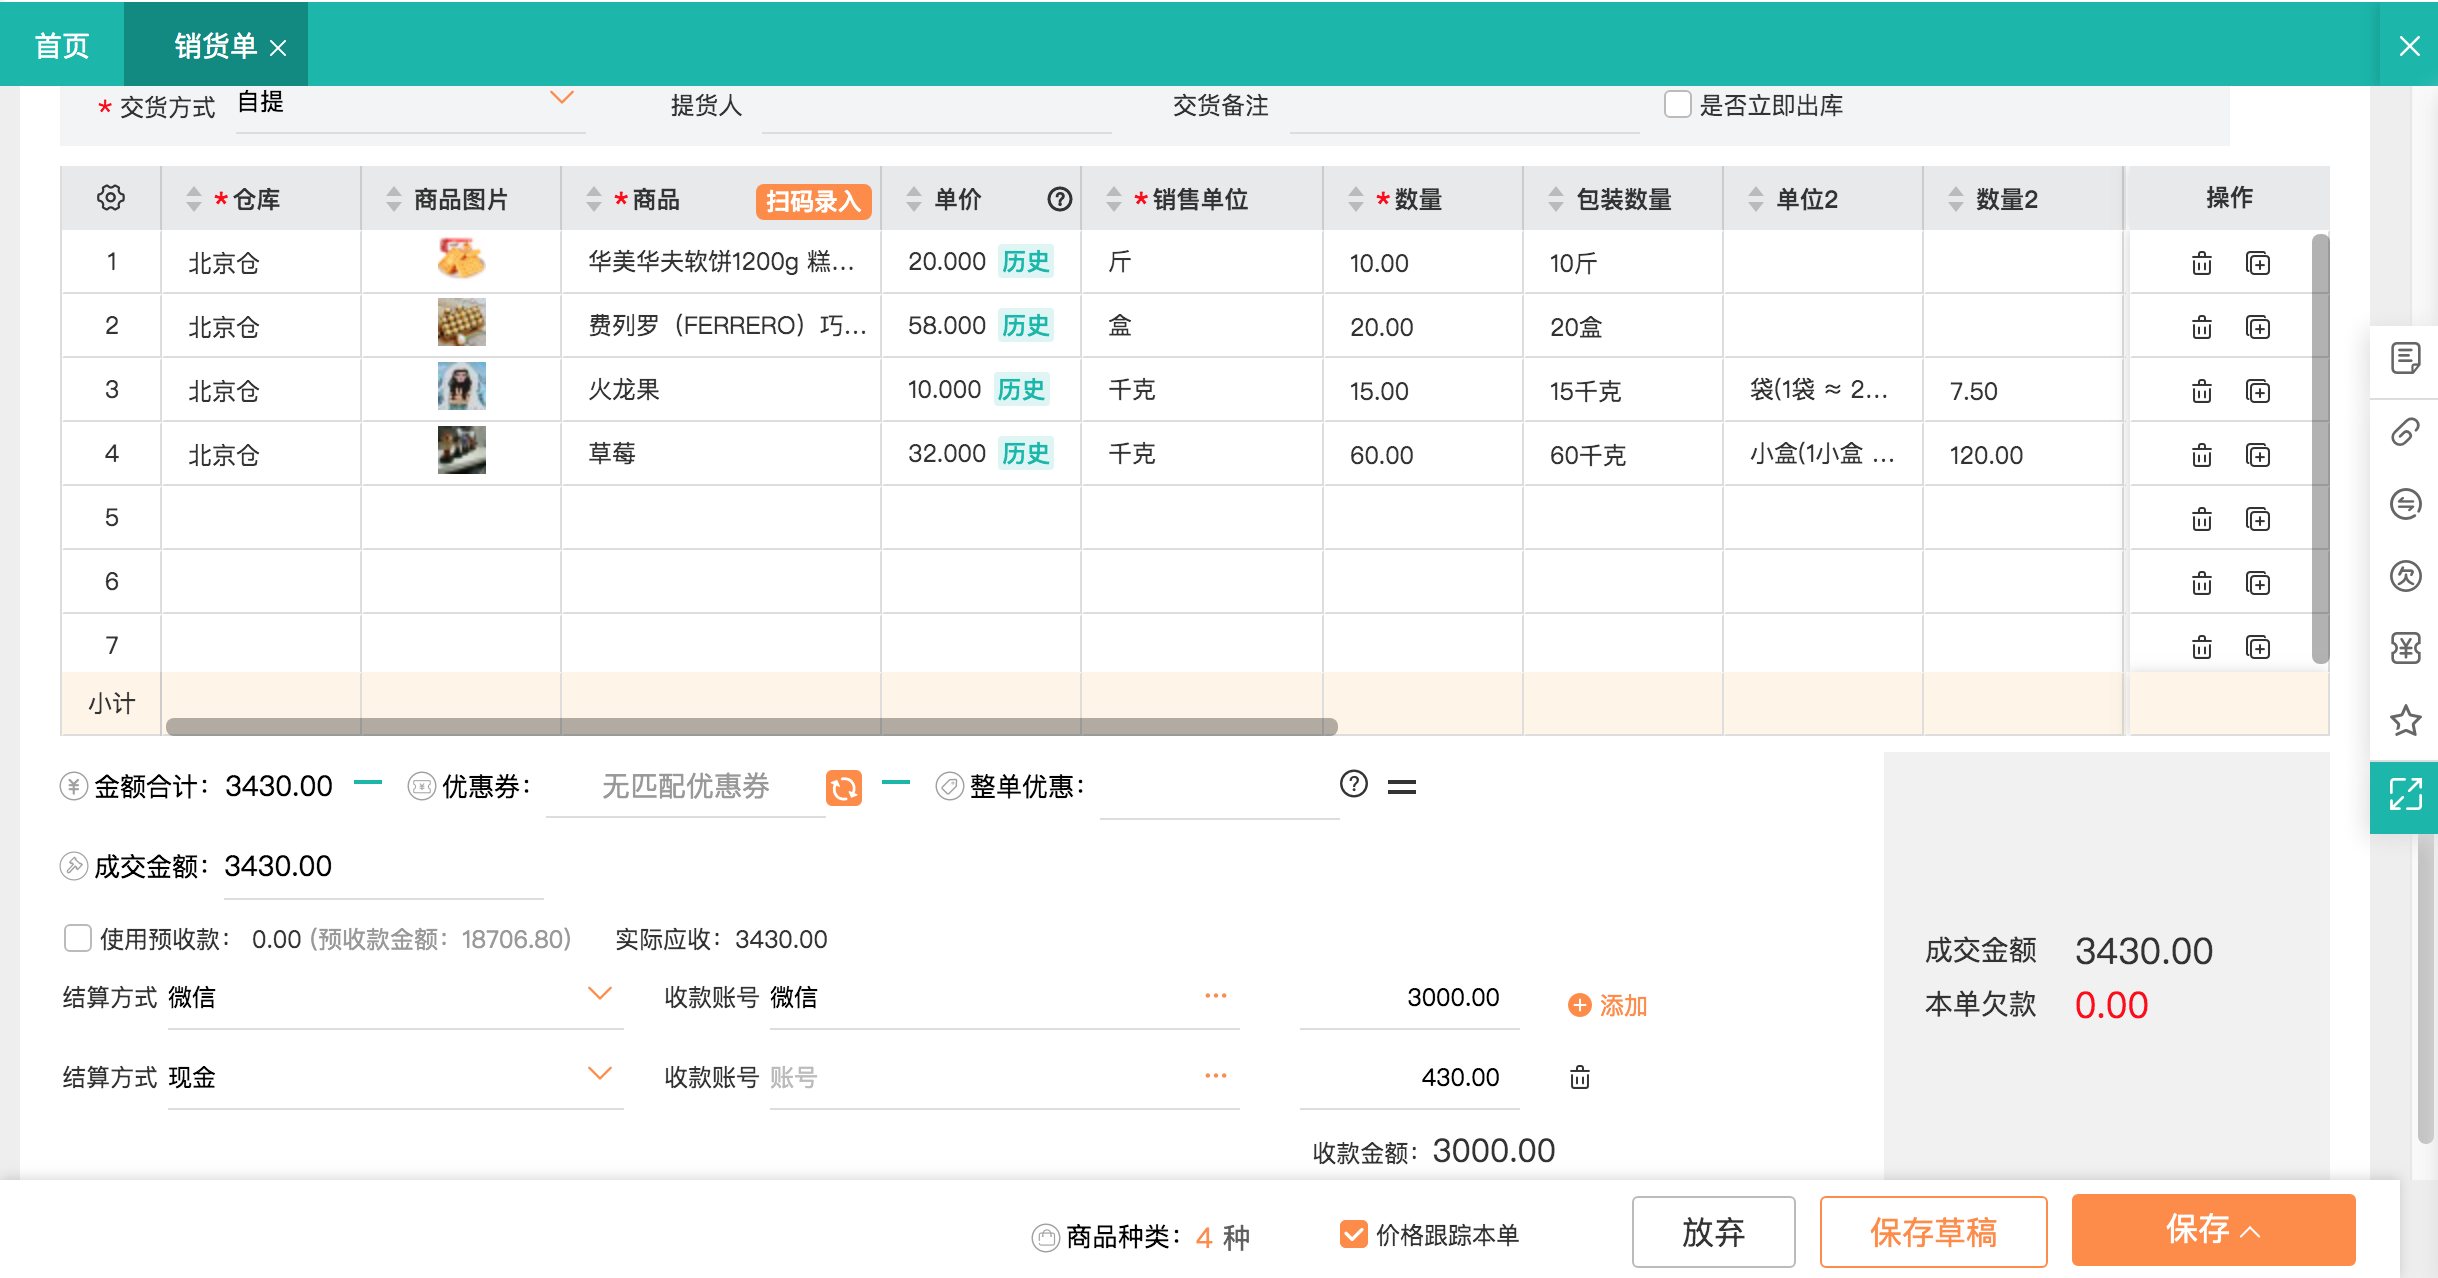
Task: Click the settings gear icon in table header
Action: pos(111,198)
